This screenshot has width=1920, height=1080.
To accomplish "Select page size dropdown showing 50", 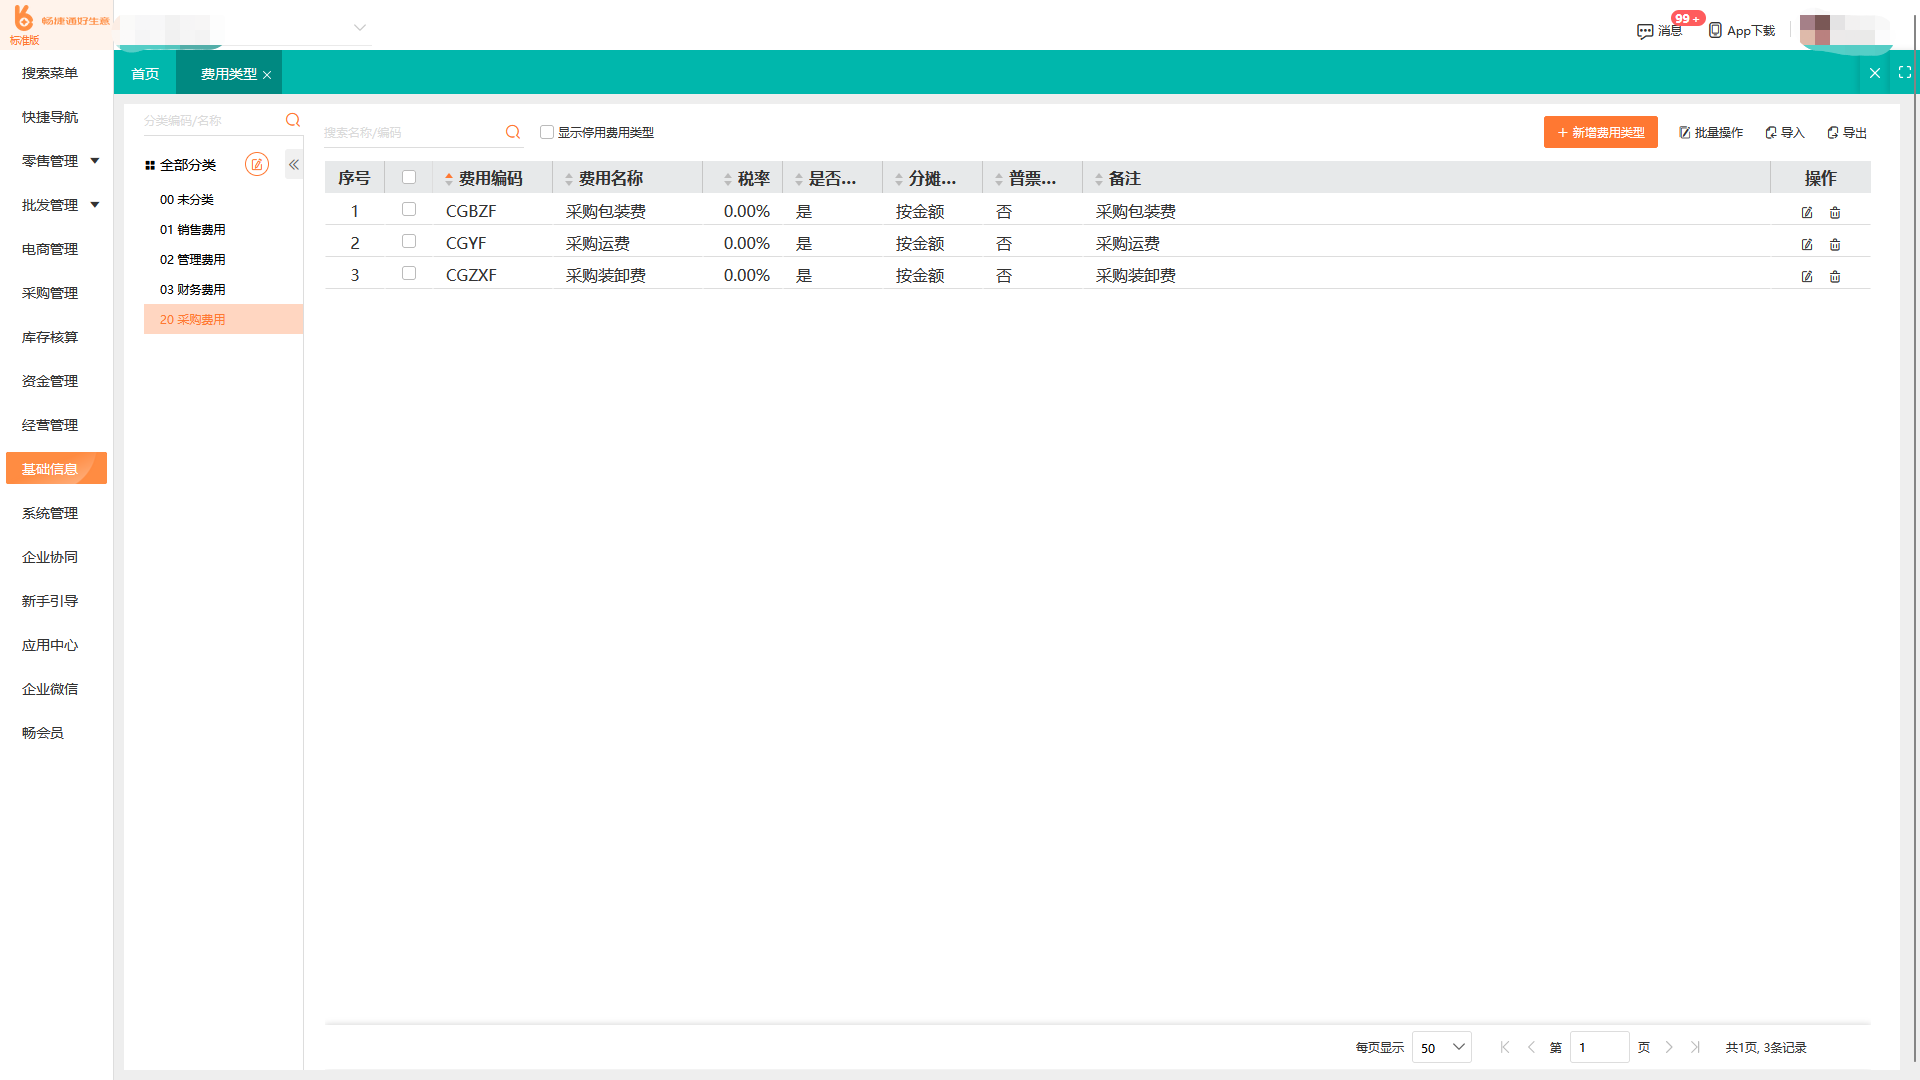I will [1439, 1047].
